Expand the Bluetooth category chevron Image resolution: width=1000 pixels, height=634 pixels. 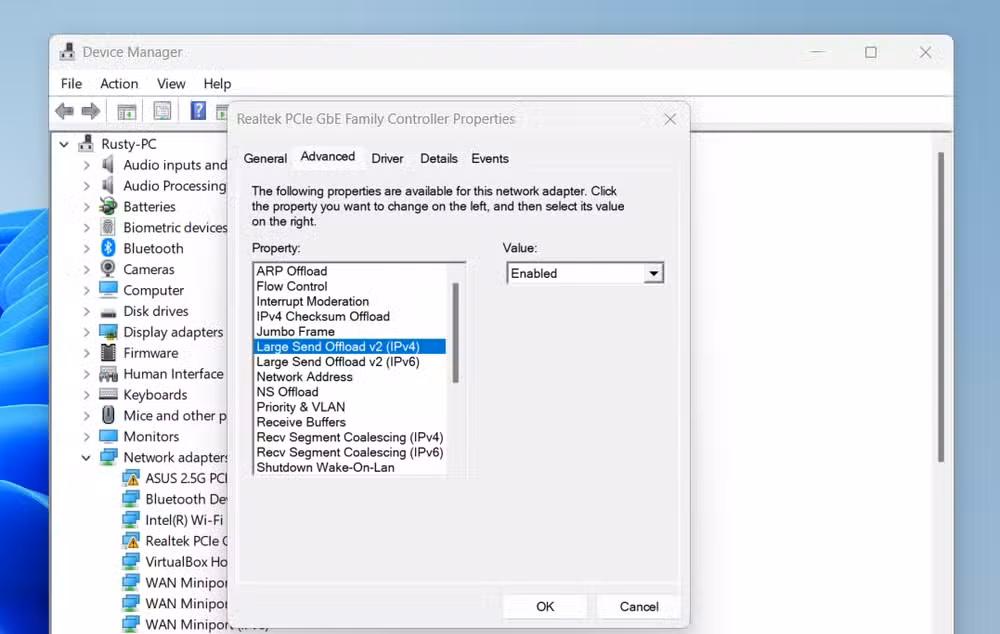click(x=86, y=249)
